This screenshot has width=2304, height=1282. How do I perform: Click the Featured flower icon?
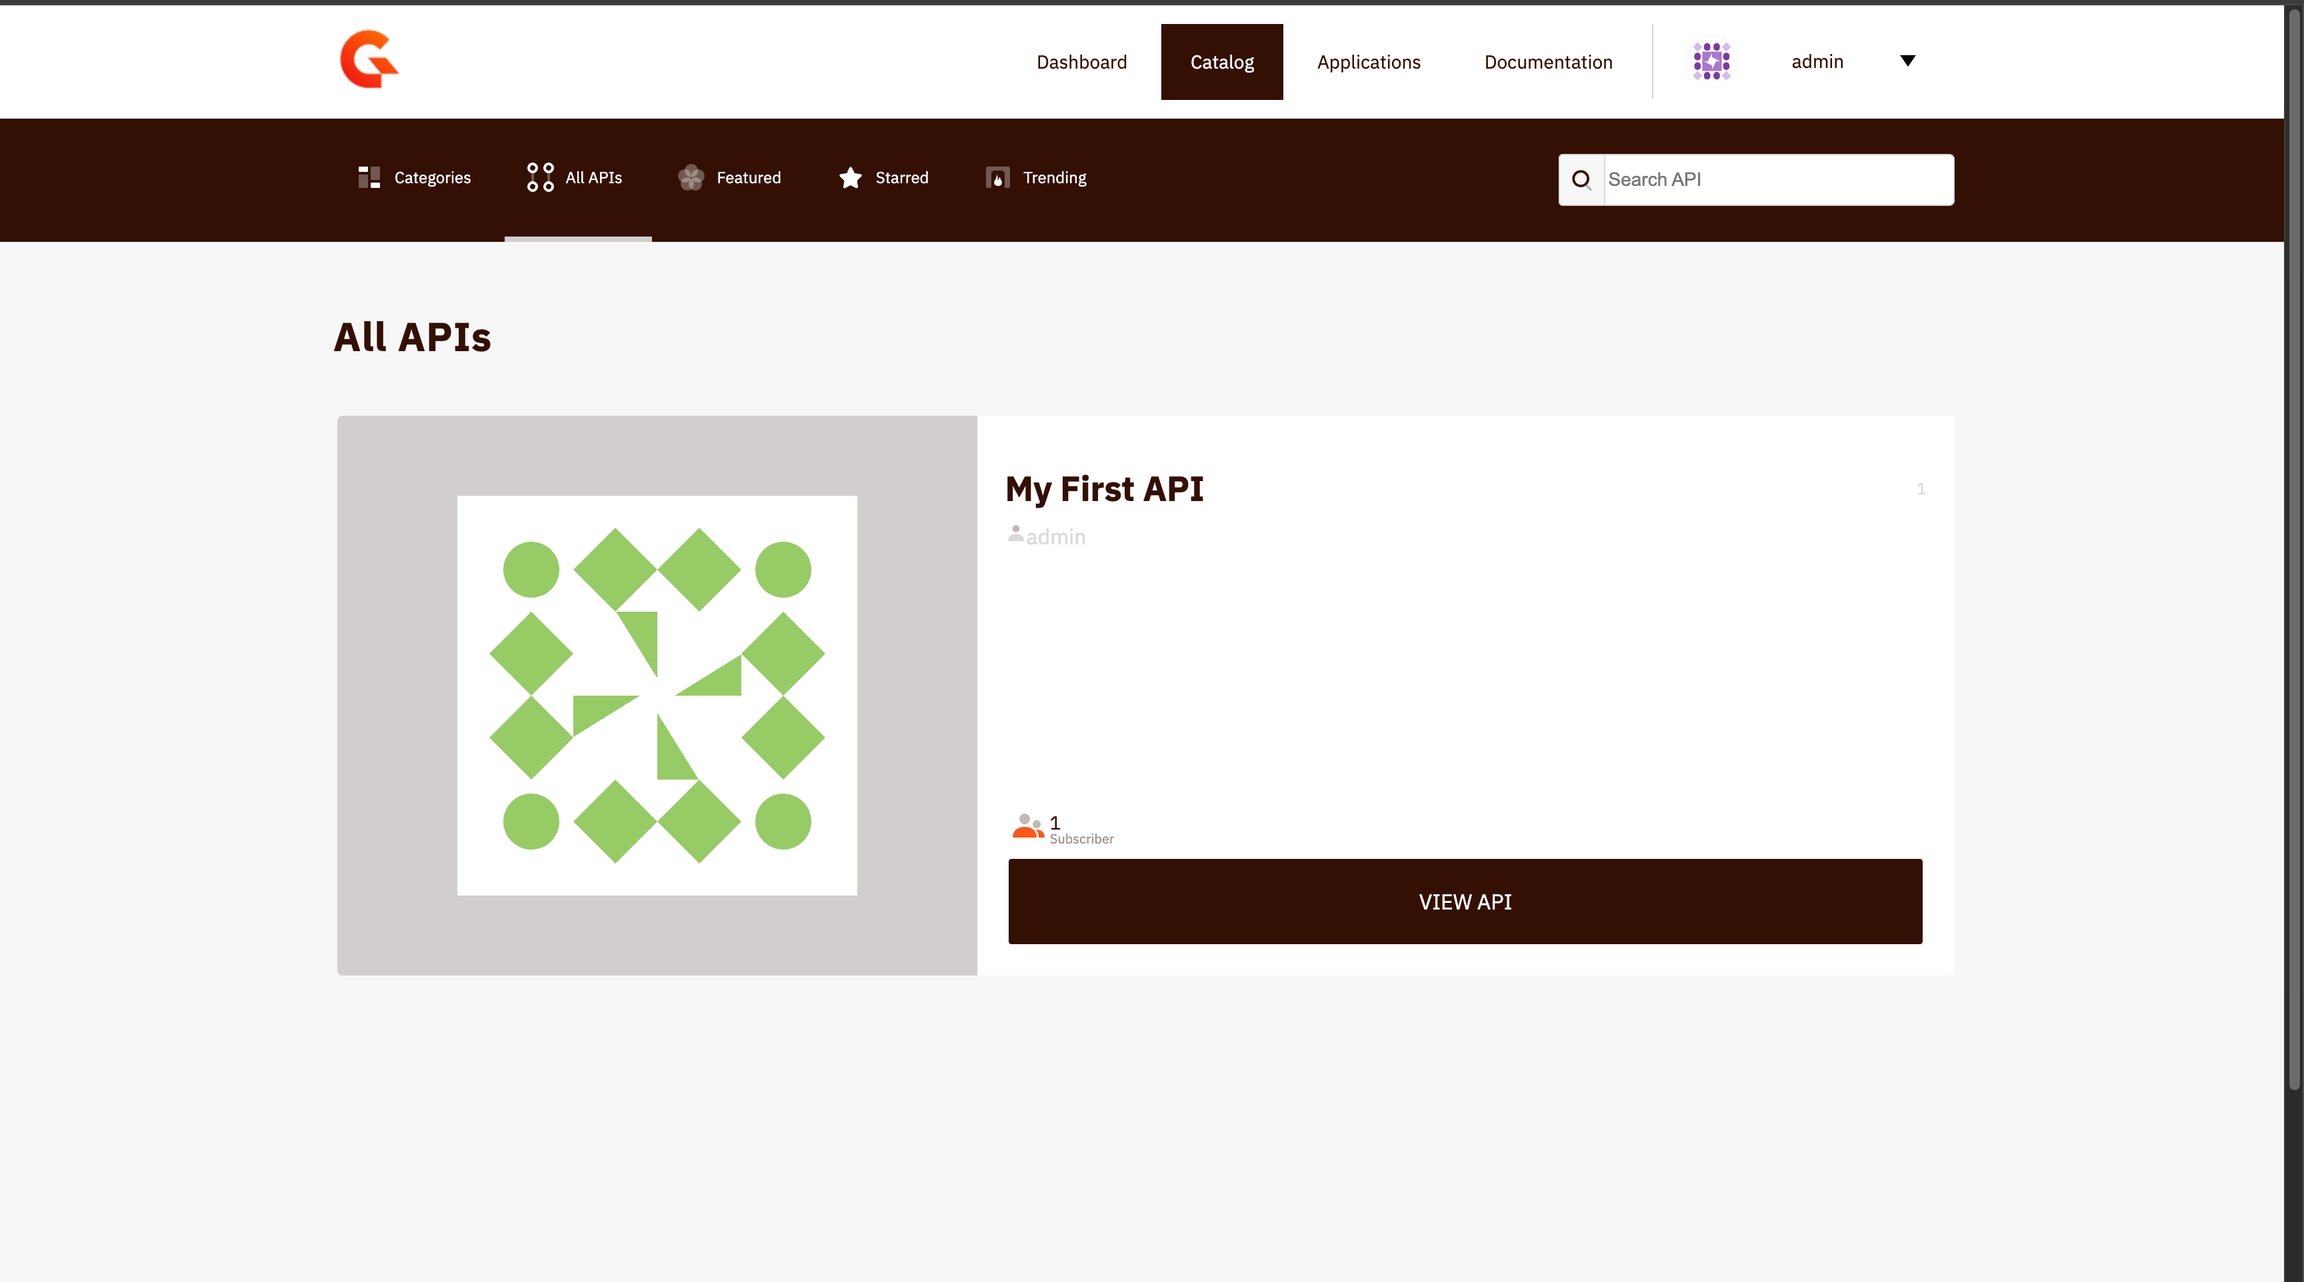(x=691, y=178)
